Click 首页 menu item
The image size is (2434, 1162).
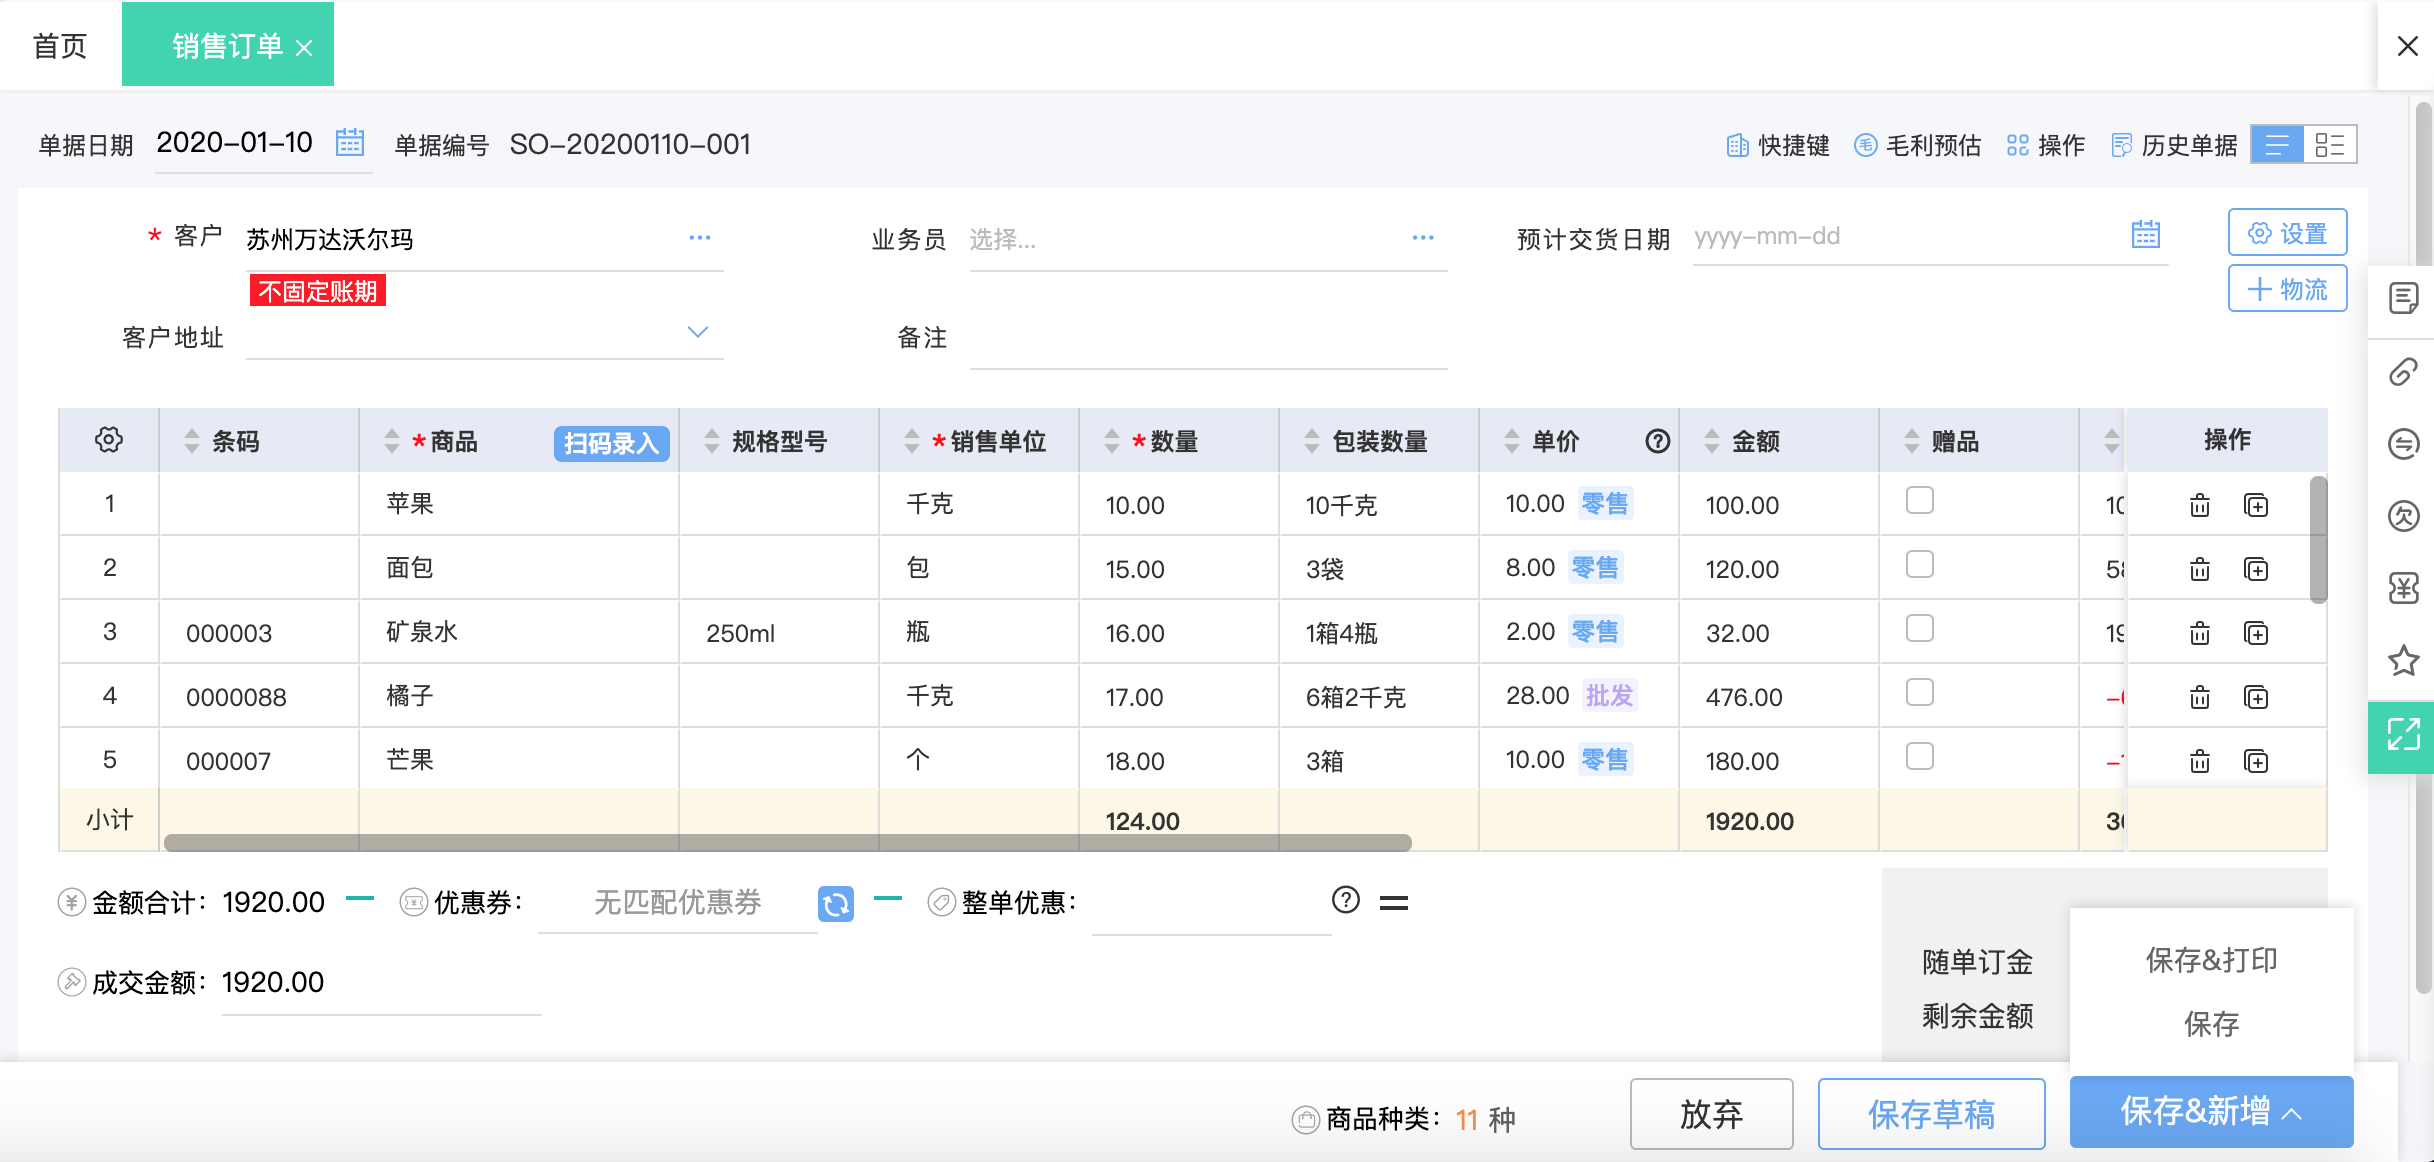[x=59, y=45]
